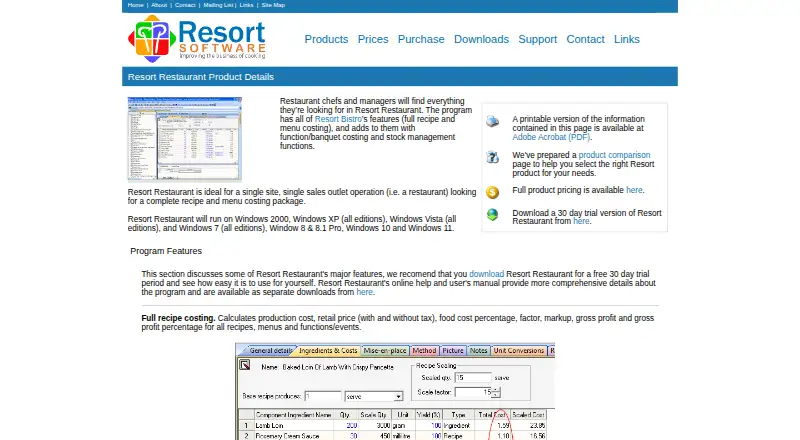Viewport: 800px width, 440px height.
Task: Click the Resort Software logo
Action: [196, 39]
